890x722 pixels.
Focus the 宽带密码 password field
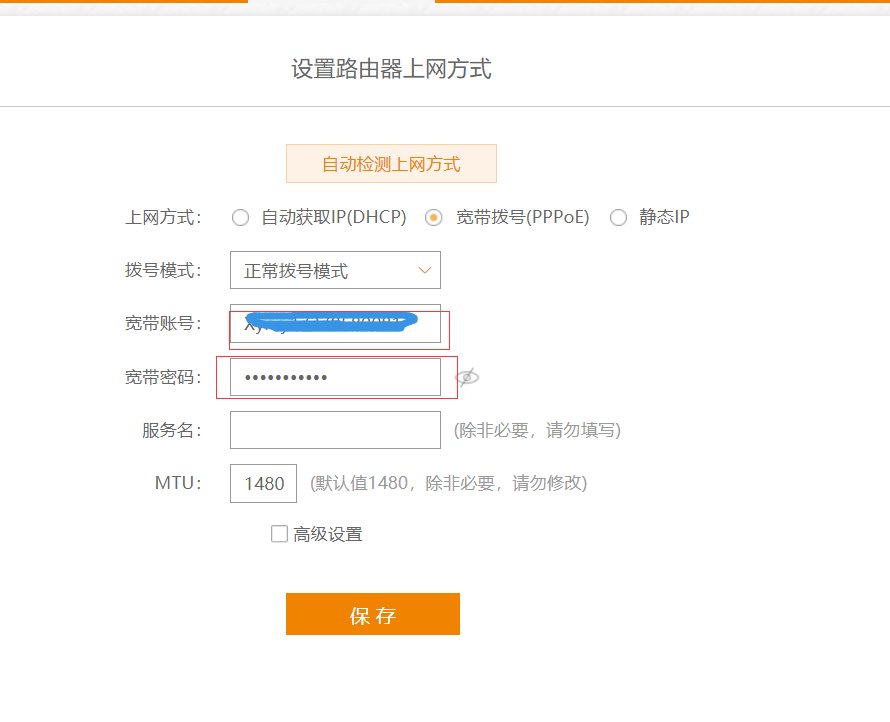coord(335,377)
